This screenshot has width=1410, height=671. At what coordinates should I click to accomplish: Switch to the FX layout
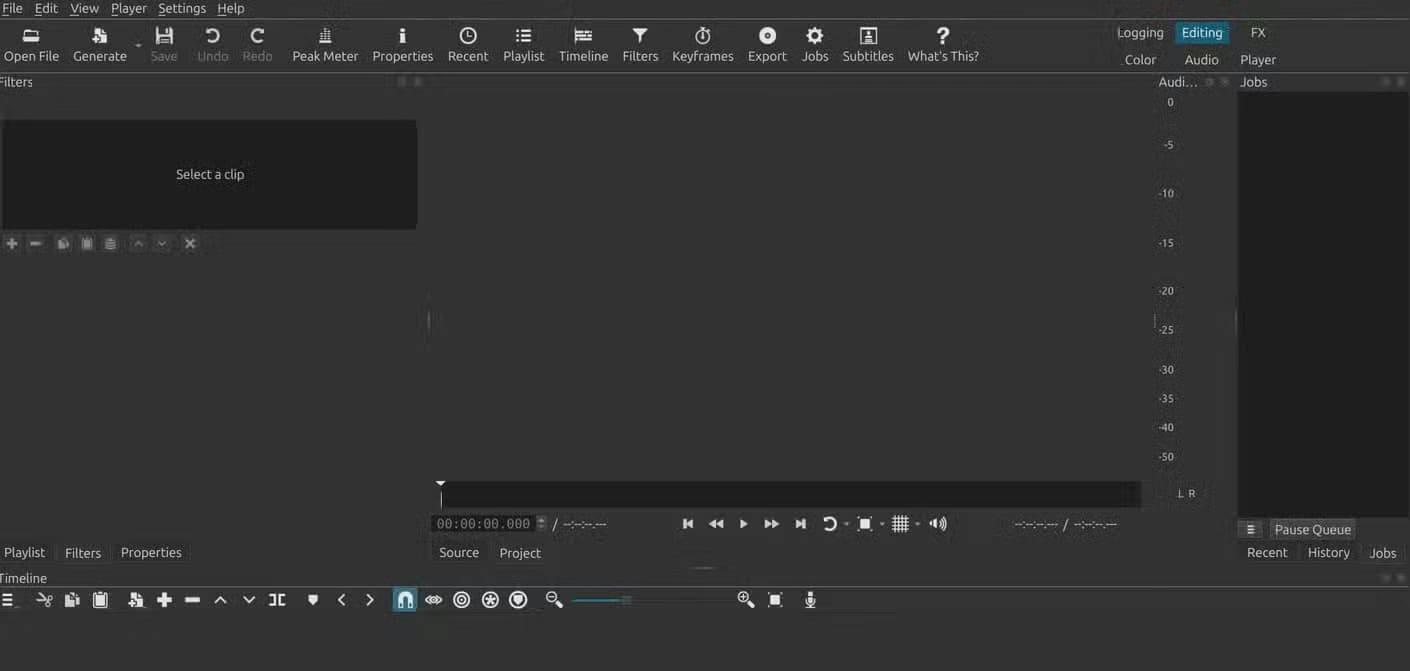coord(1258,33)
